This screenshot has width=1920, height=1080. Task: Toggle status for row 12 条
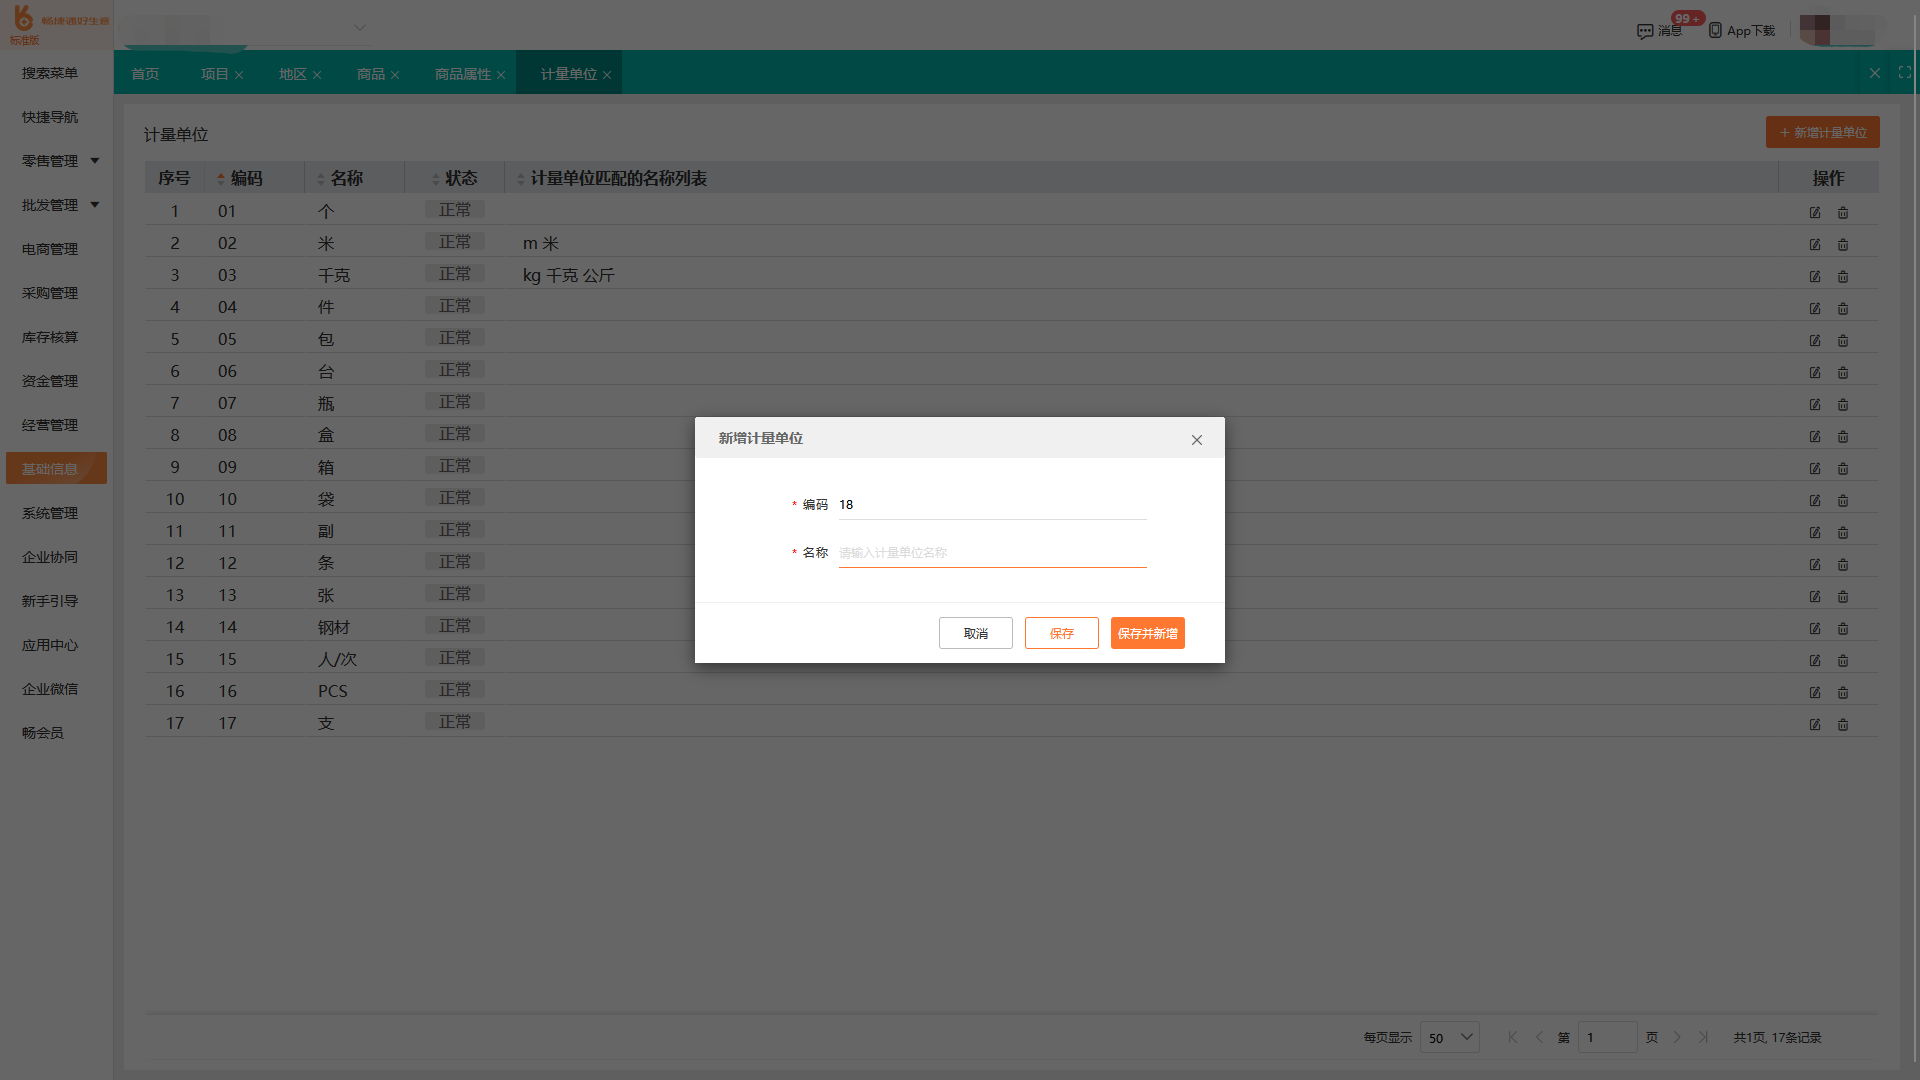coord(456,562)
